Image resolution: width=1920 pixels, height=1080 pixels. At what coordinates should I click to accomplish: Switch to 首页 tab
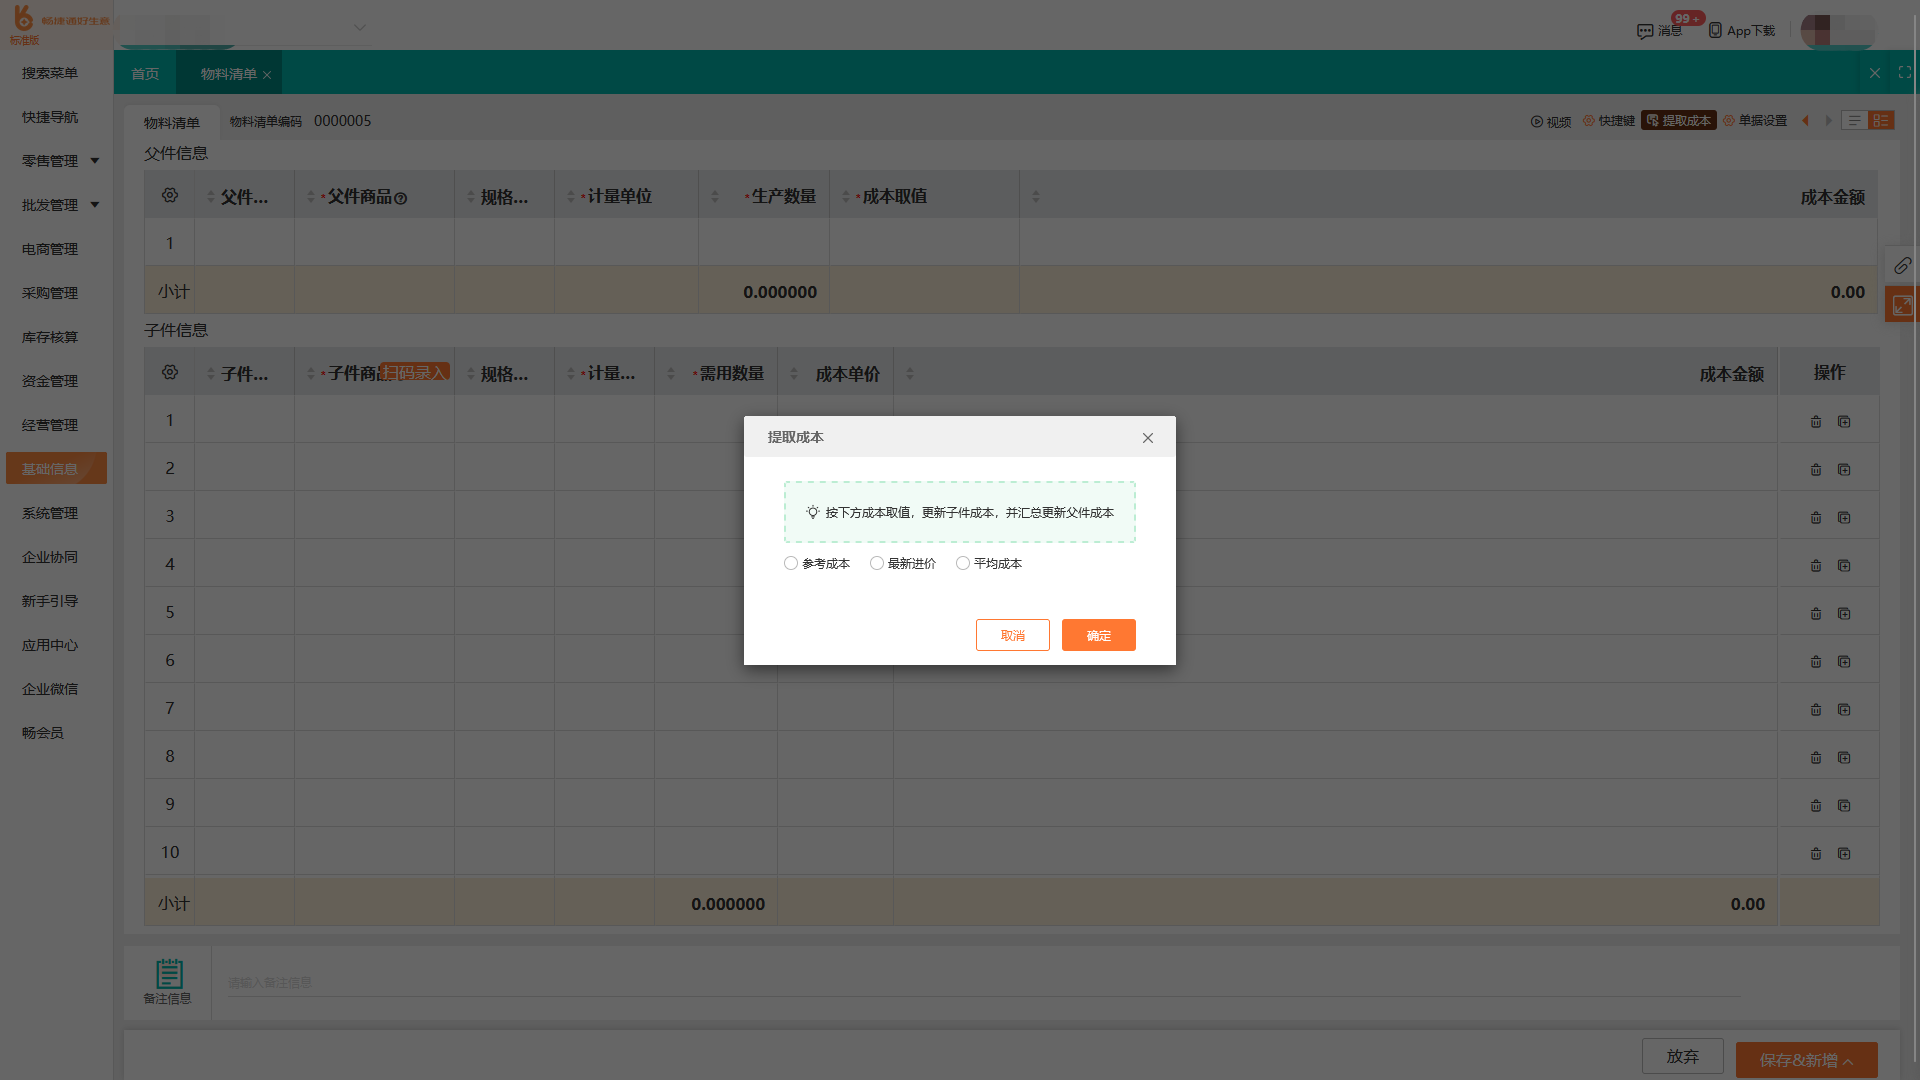[x=146, y=74]
